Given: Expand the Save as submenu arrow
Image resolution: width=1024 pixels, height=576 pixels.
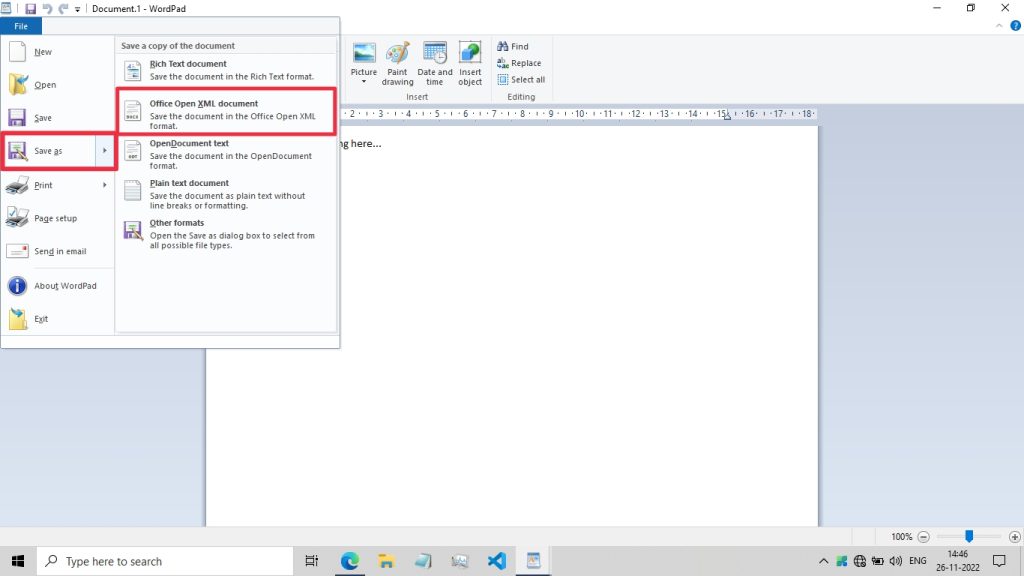Looking at the screenshot, I should tap(104, 151).
